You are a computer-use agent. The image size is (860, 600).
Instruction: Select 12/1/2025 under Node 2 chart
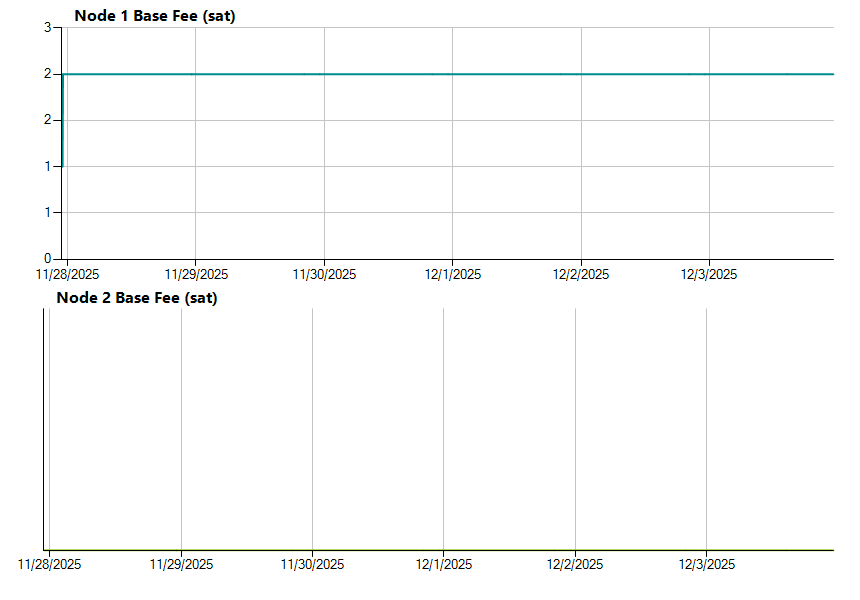[x=444, y=564]
